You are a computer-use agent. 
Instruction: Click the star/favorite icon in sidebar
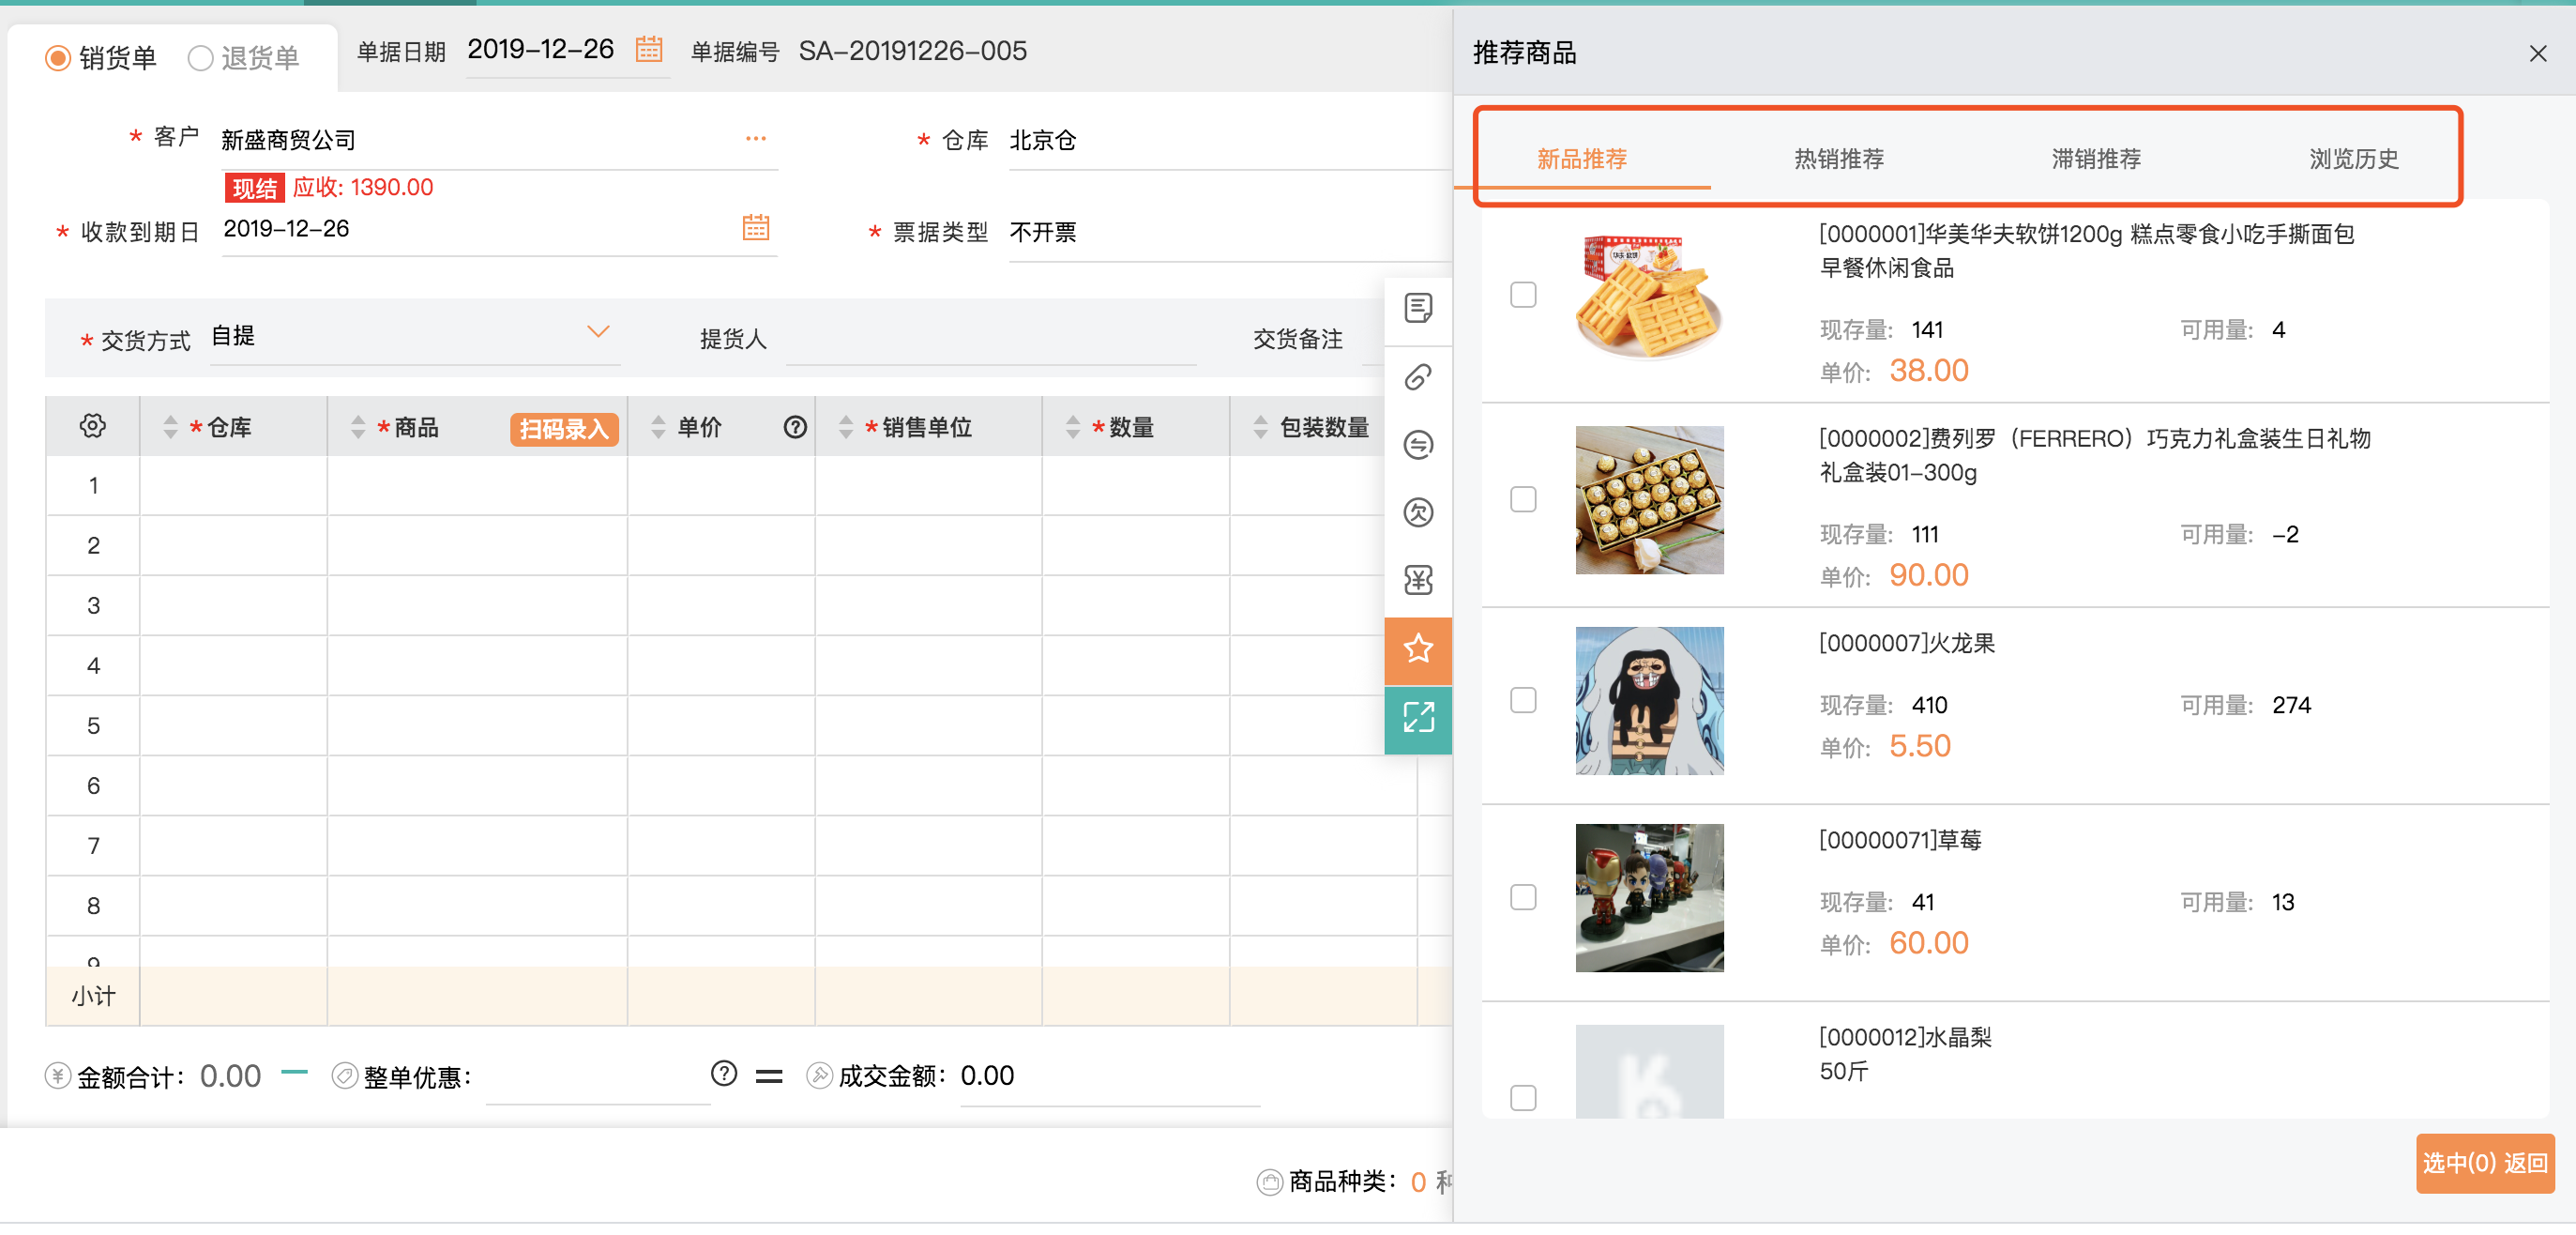coord(1417,649)
